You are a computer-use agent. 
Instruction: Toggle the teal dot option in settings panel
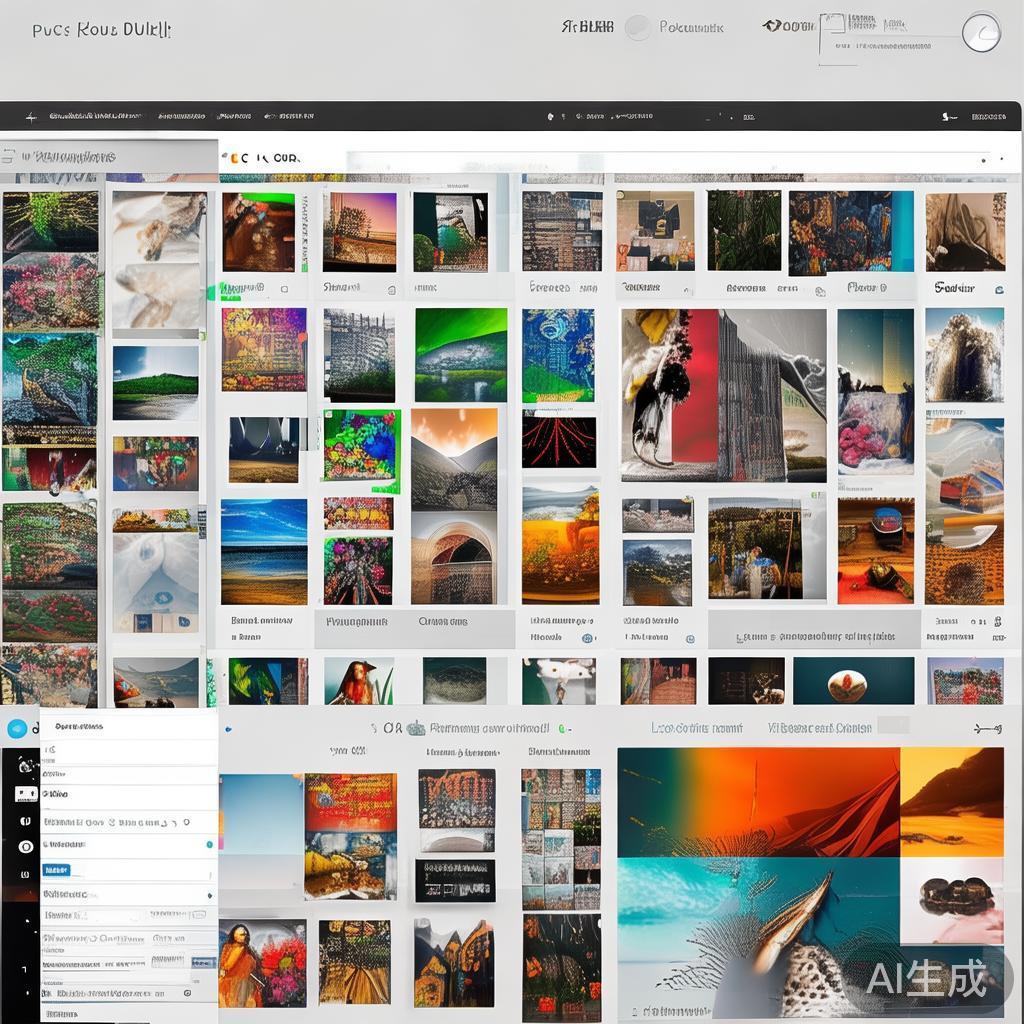click(209, 845)
